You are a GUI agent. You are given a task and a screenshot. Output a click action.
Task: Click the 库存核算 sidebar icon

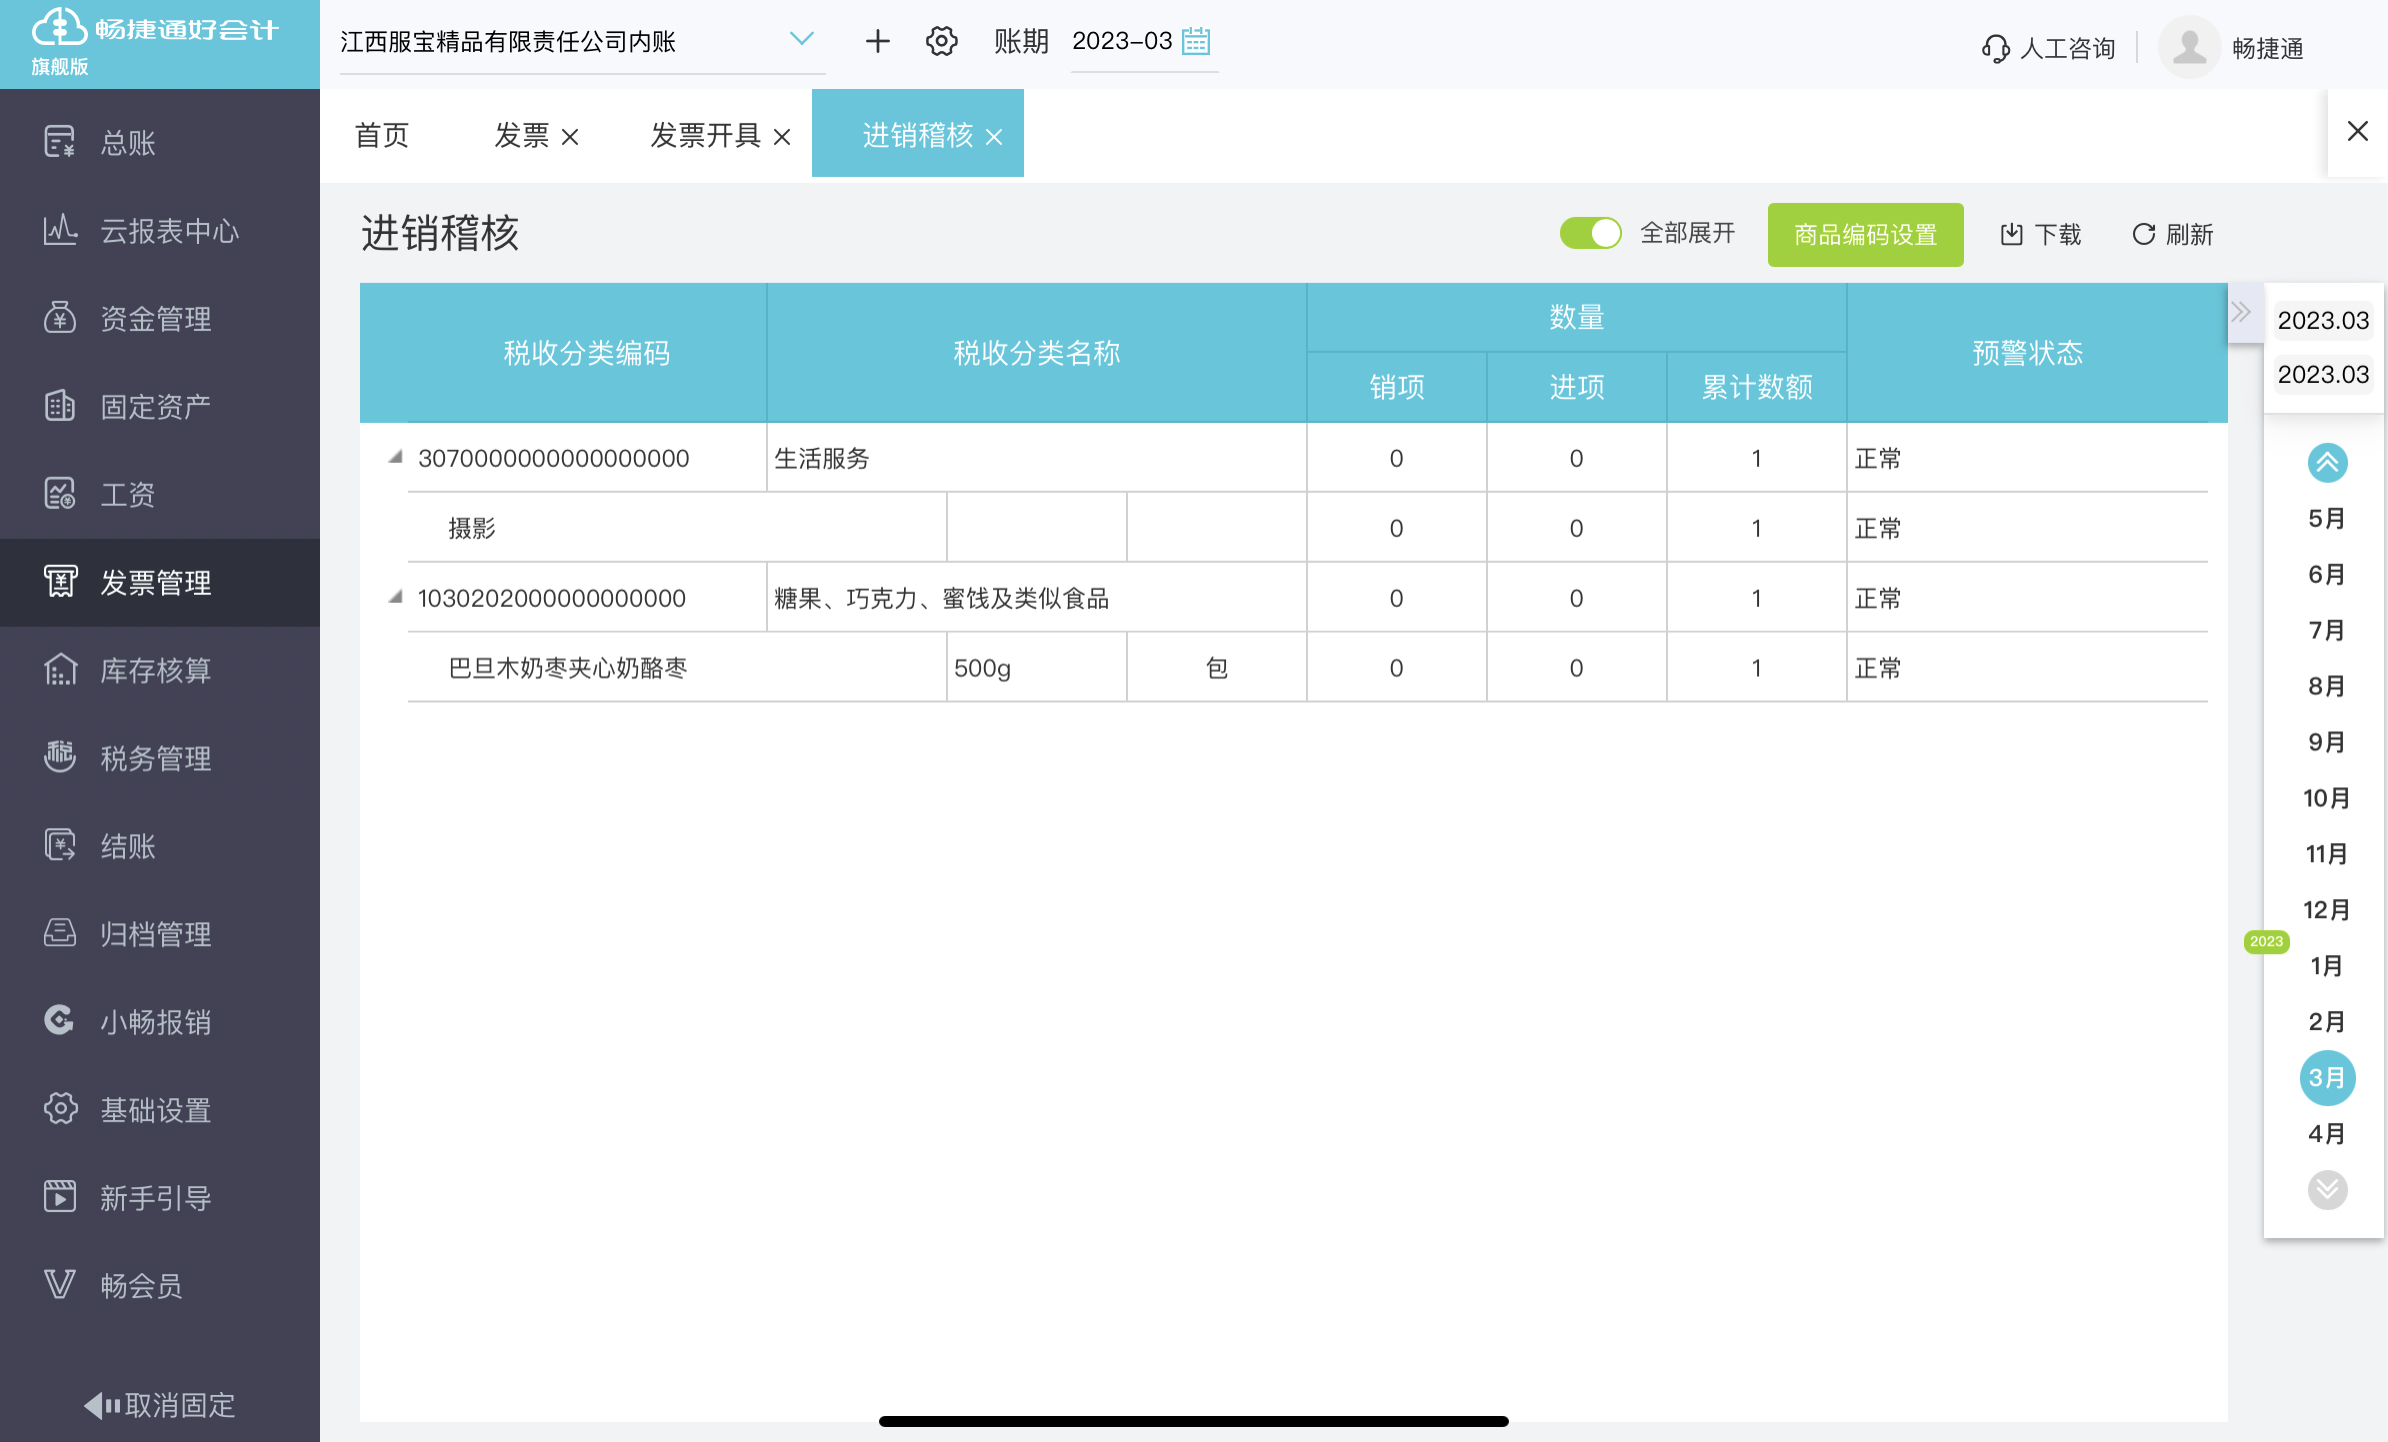60,669
